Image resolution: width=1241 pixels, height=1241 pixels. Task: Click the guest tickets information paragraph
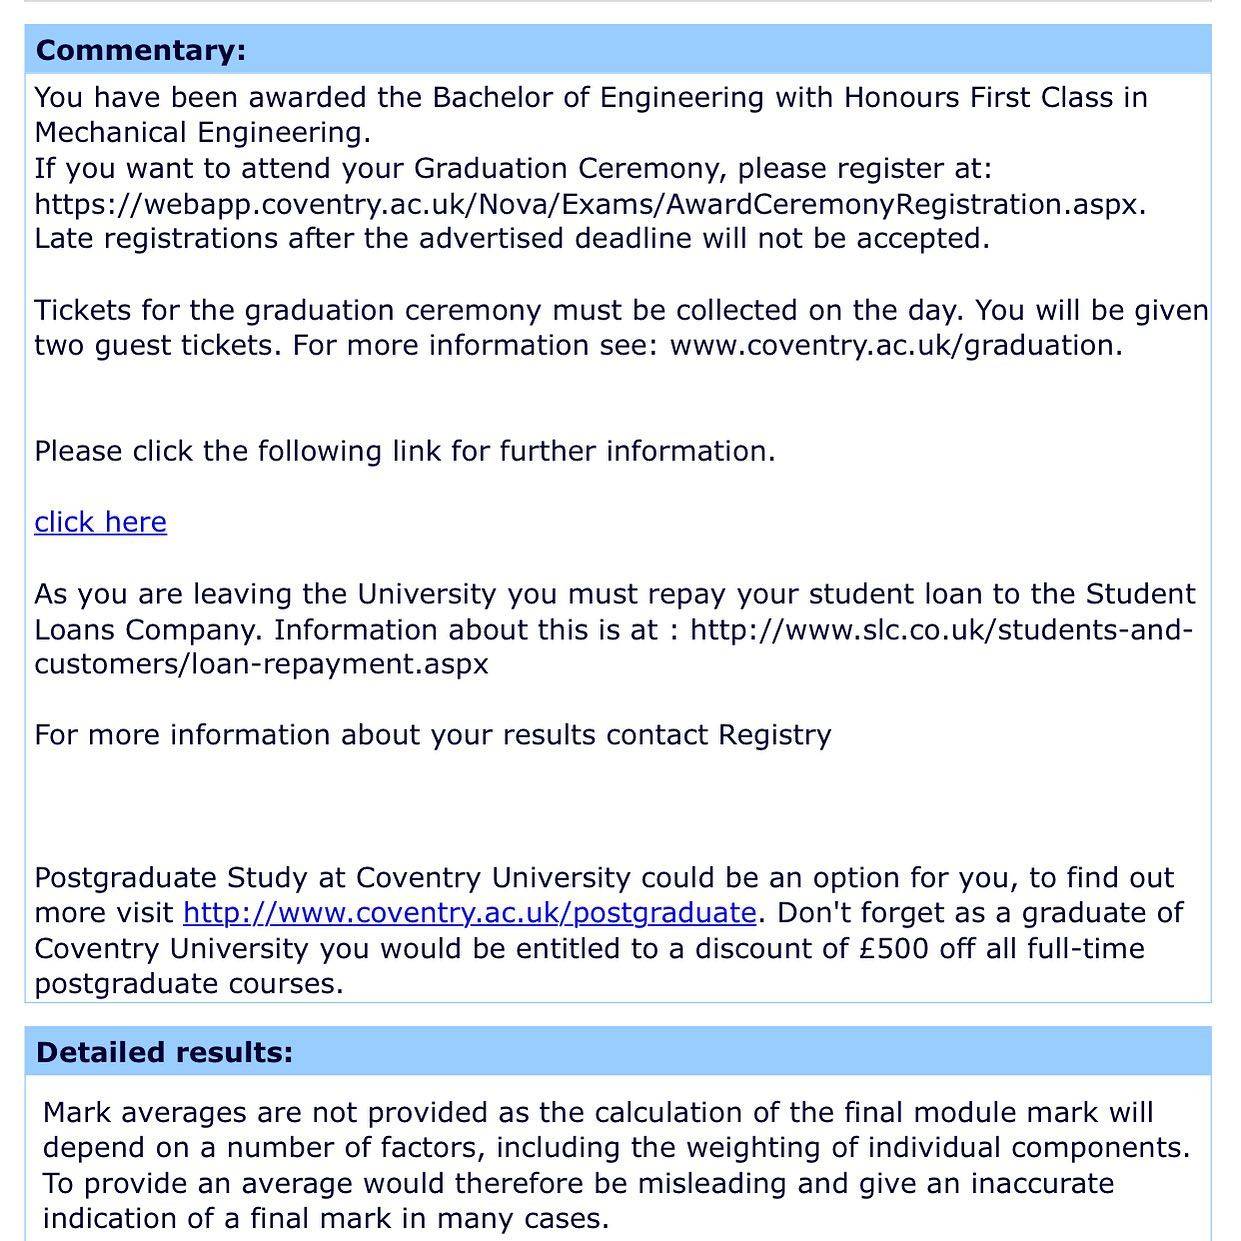(x=620, y=327)
